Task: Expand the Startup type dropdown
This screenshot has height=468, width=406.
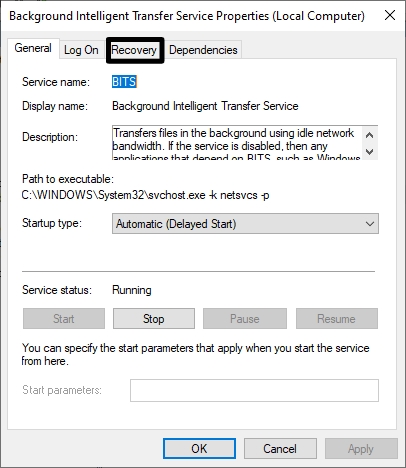Action: pyautogui.click(x=245, y=224)
